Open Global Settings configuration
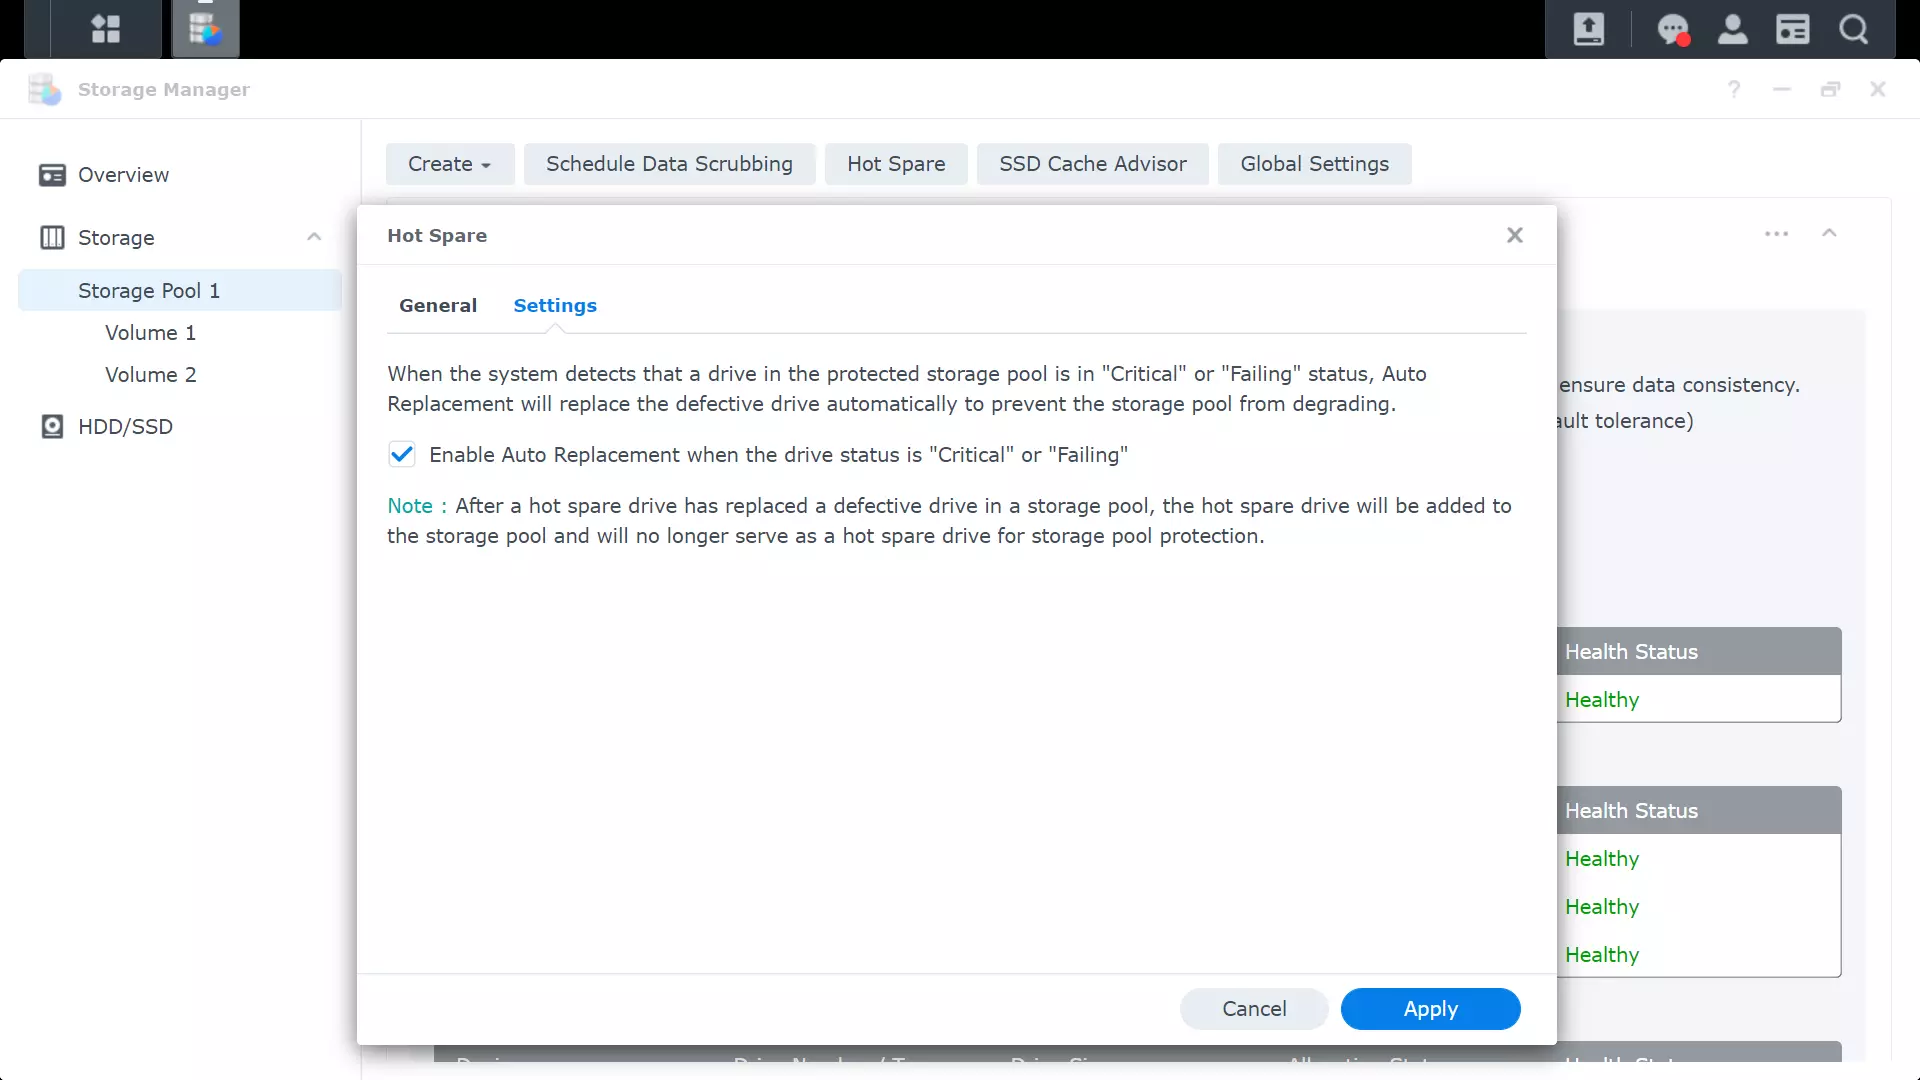Screen dimensions: 1920x1080 [x=1315, y=164]
